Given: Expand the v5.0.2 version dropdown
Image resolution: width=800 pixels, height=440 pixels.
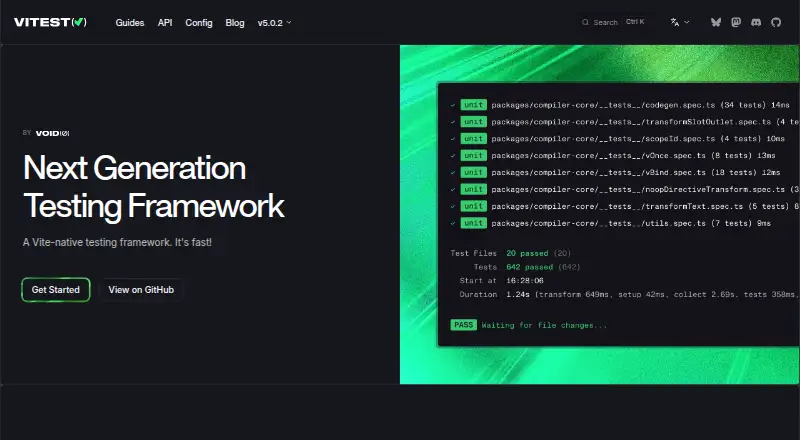Looking at the screenshot, I should [274, 23].
